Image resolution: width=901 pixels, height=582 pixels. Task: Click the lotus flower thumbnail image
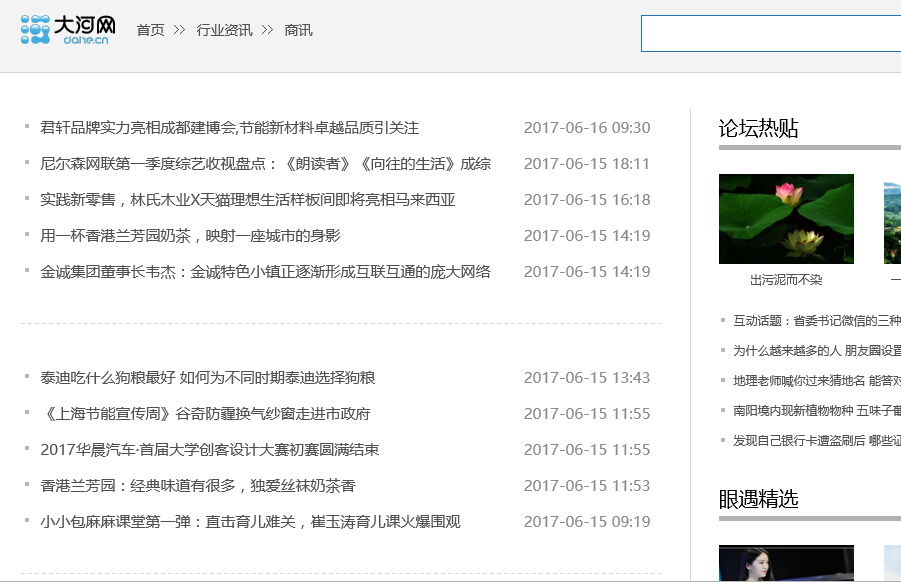tap(786, 219)
